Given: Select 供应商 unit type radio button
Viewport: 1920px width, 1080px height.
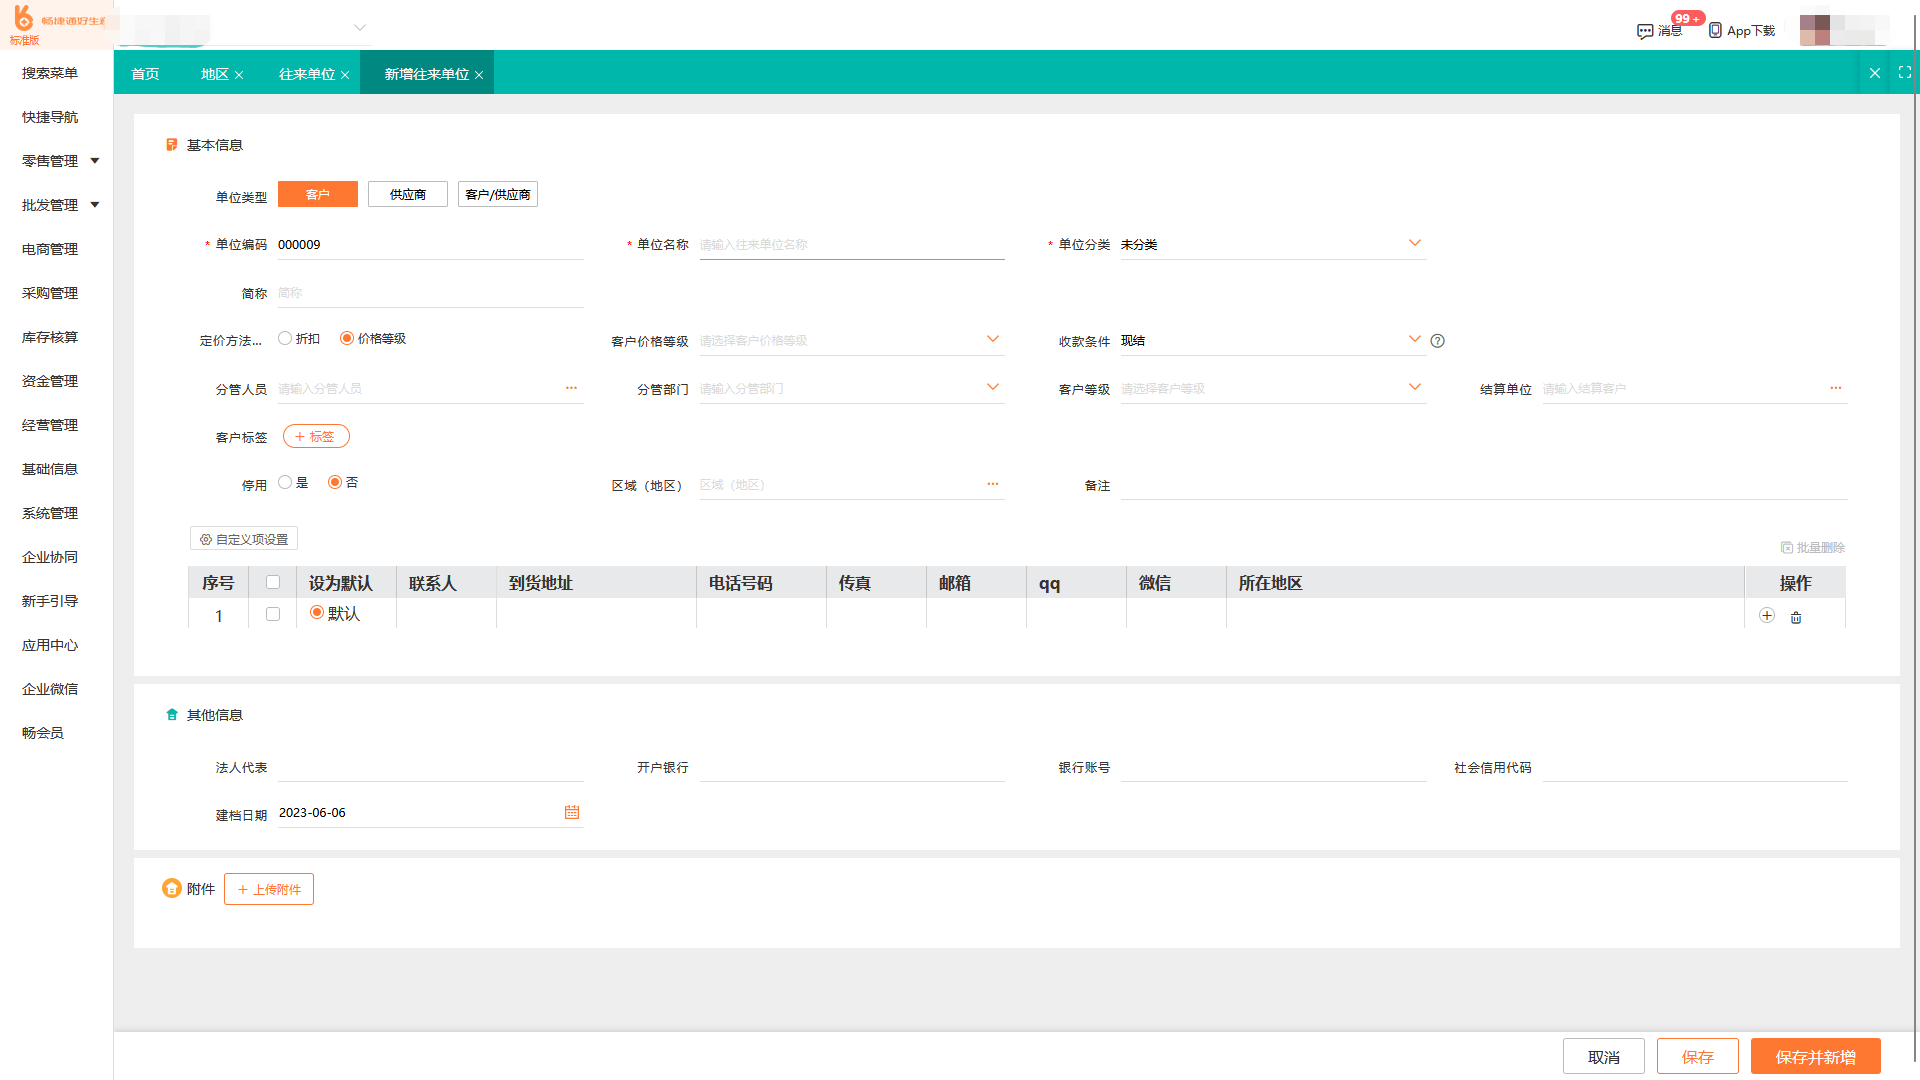Looking at the screenshot, I should [x=405, y=194].
